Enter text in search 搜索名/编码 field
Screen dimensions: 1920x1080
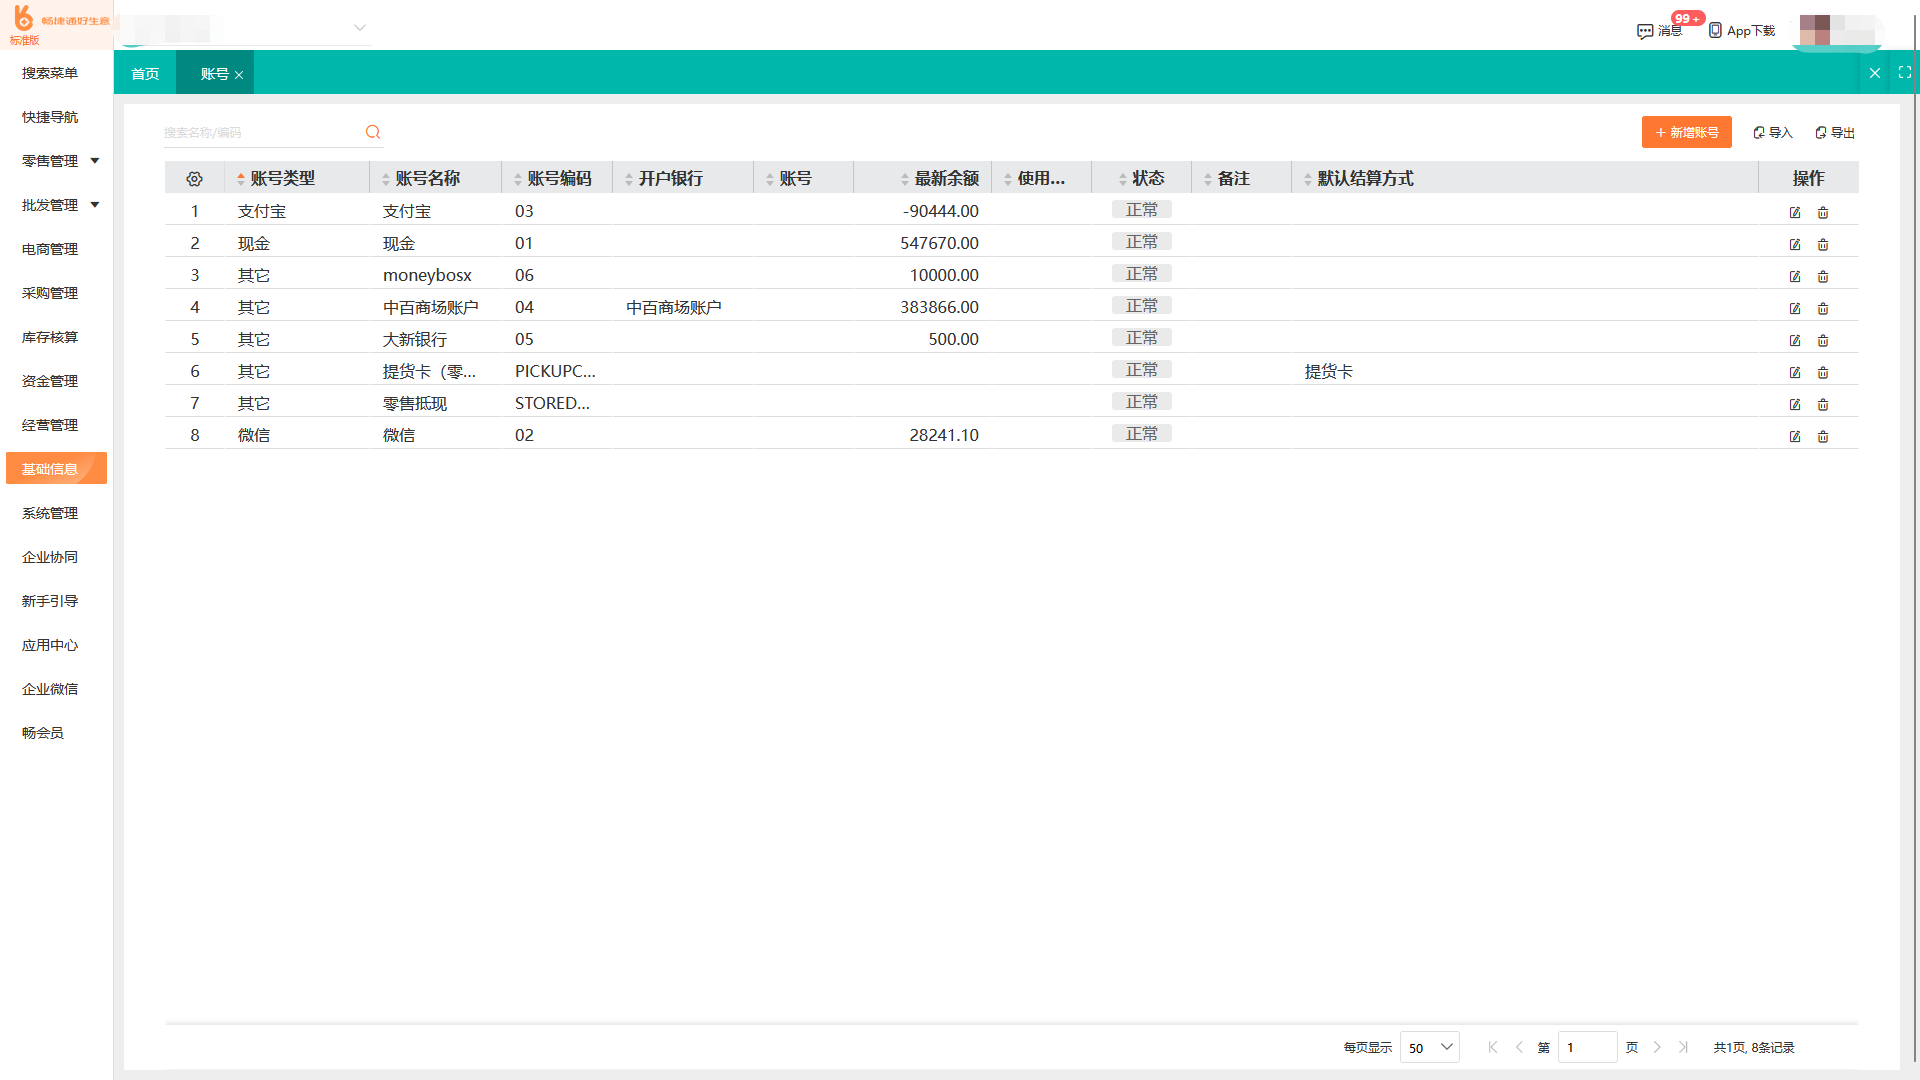(x=260, y=131)
